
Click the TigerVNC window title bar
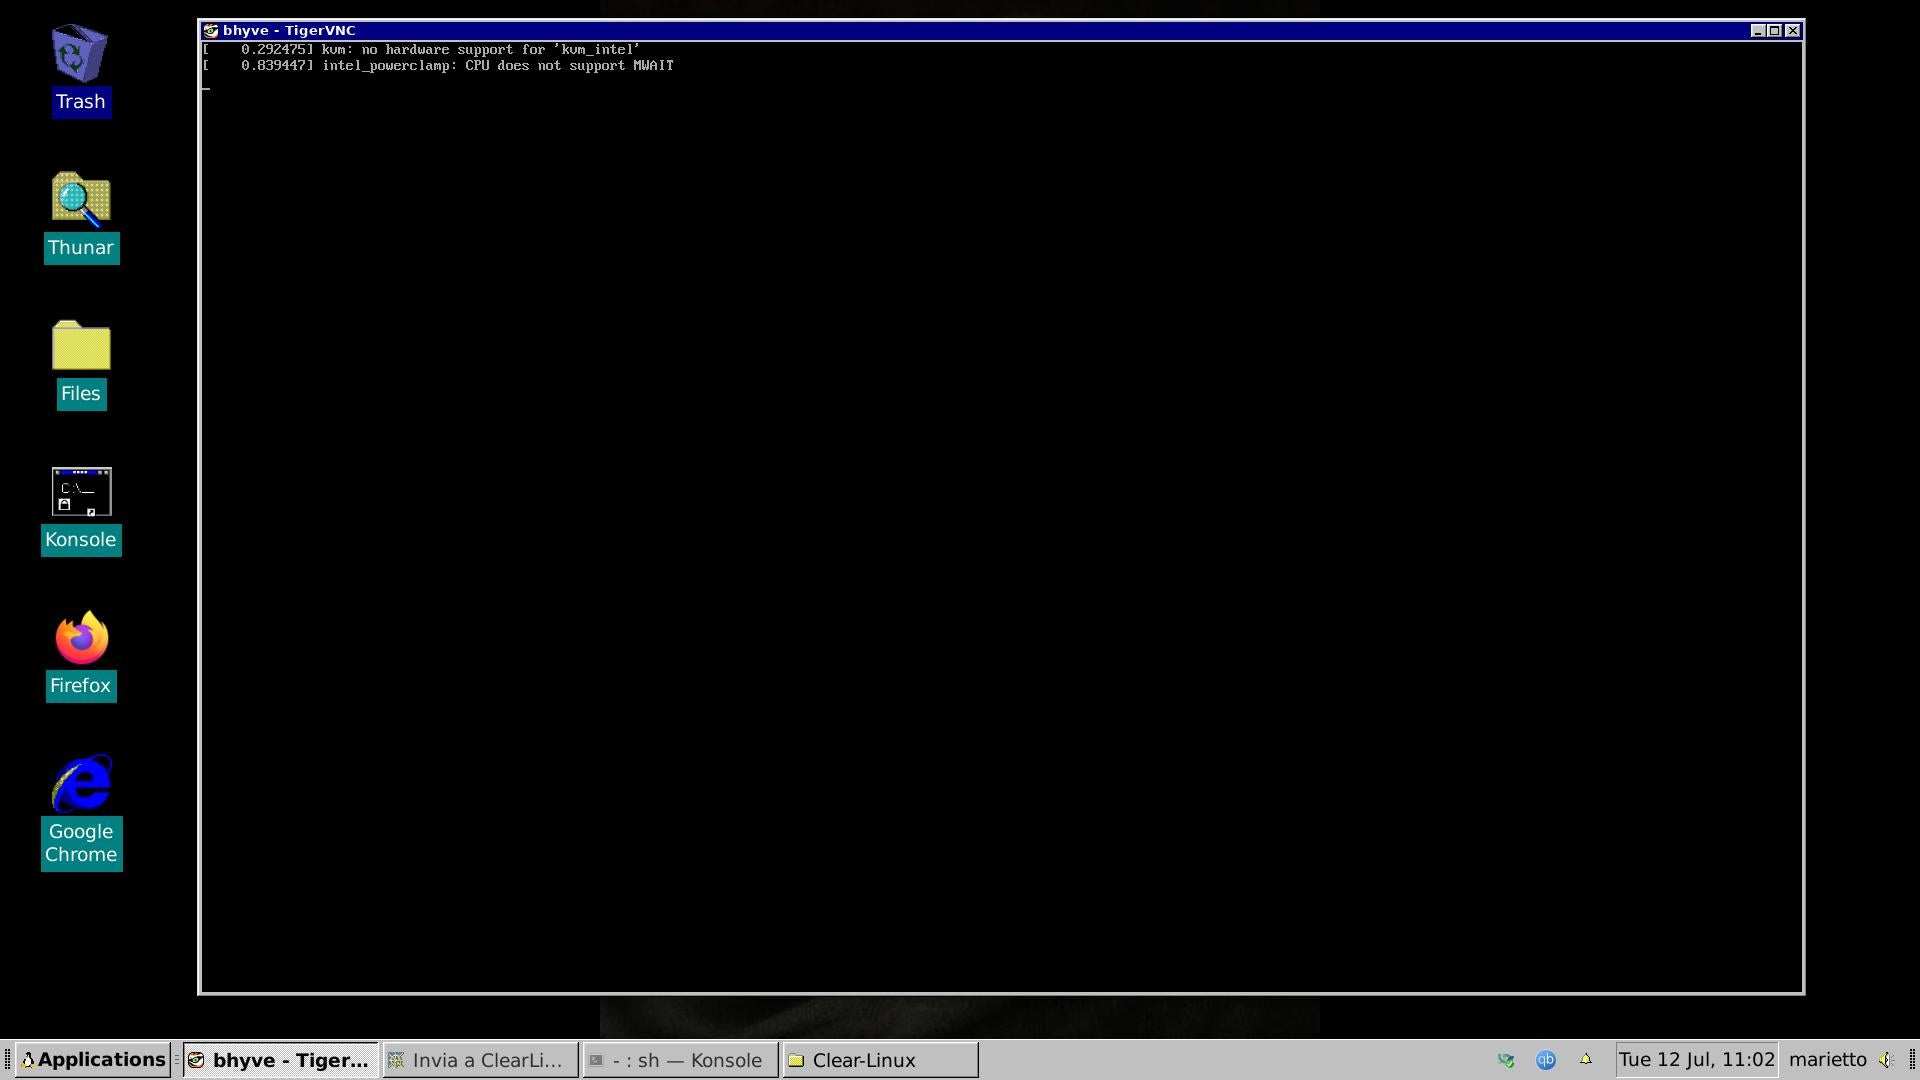[x=1002, y=30]
